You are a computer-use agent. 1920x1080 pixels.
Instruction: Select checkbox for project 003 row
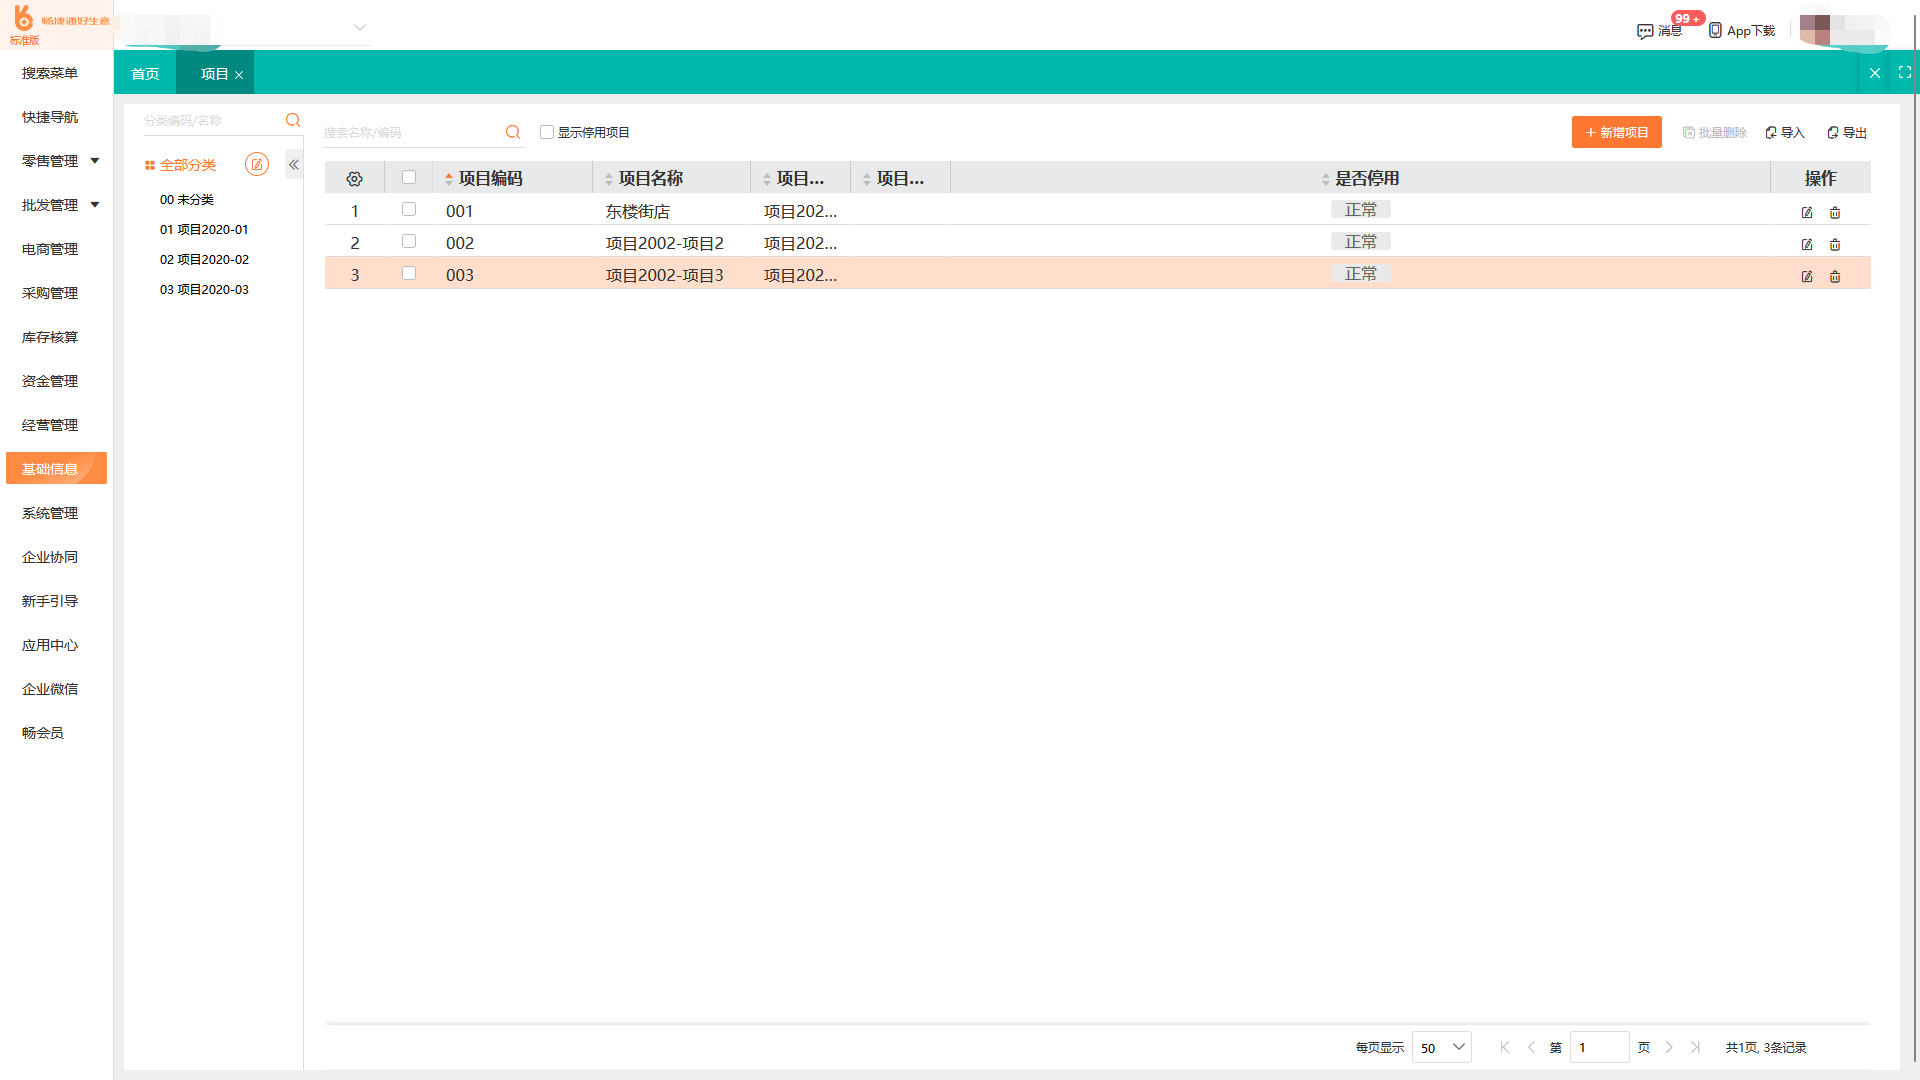409,273
